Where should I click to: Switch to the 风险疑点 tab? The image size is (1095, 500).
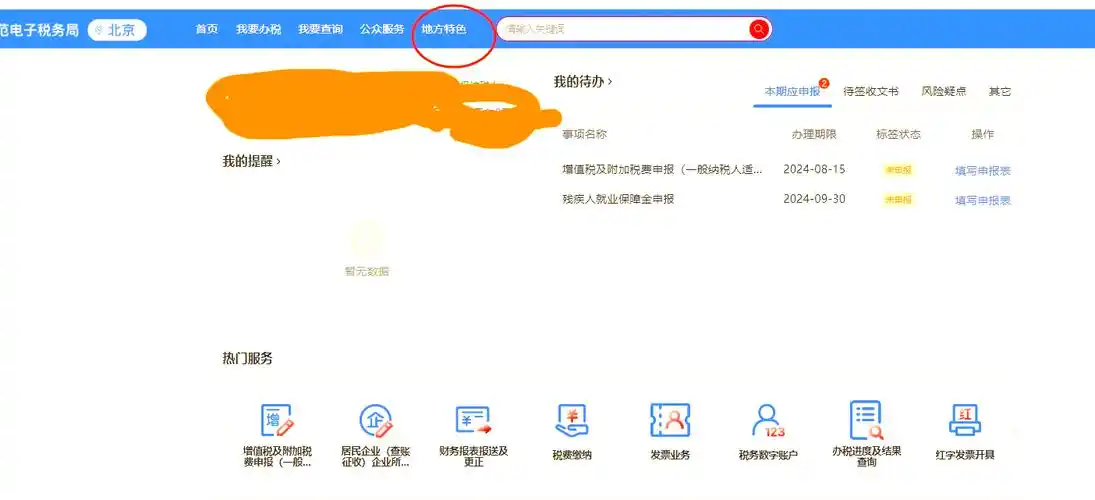[x=943, y=91]
